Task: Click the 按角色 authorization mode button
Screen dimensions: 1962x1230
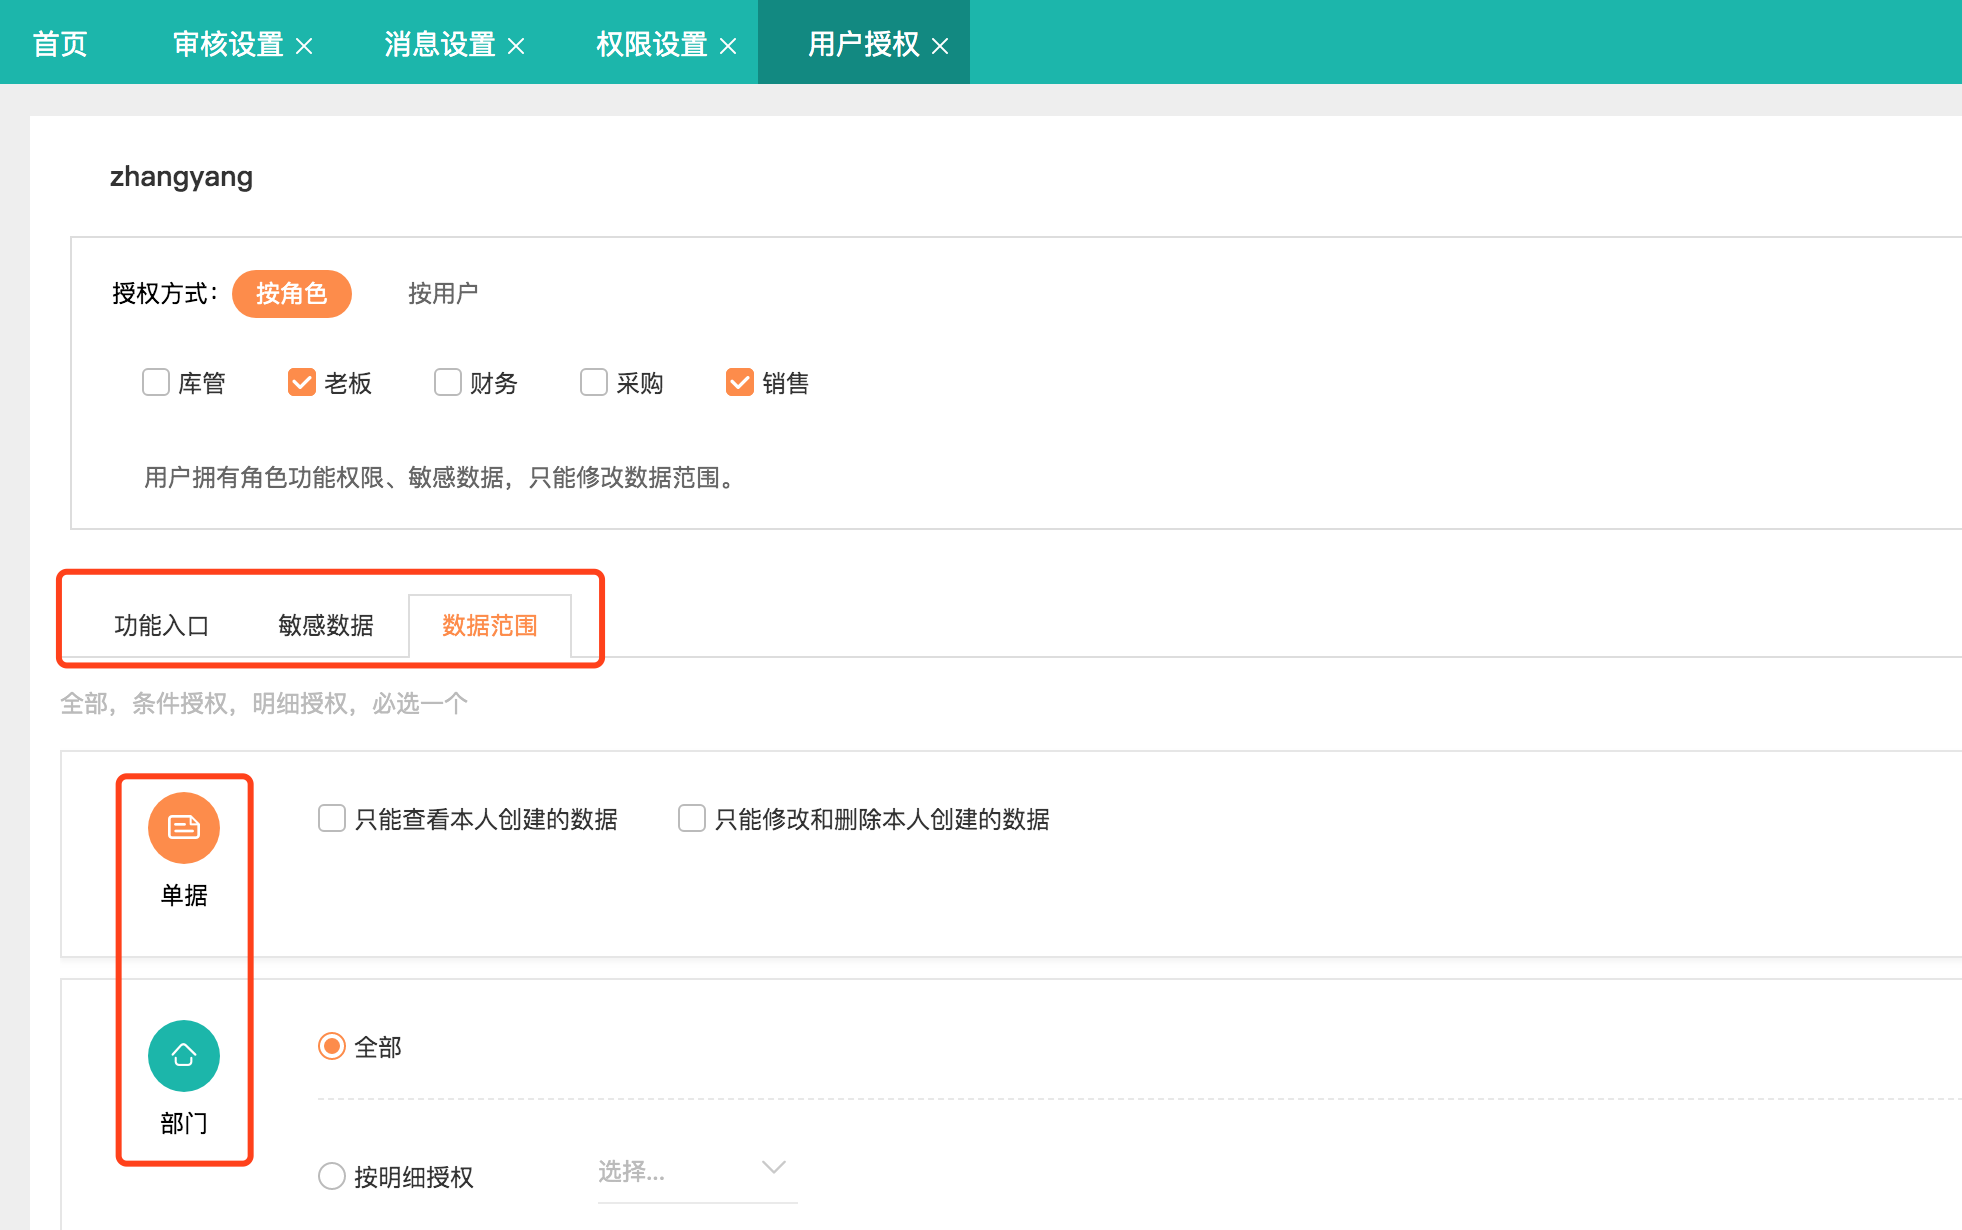Action: point(290,292)
